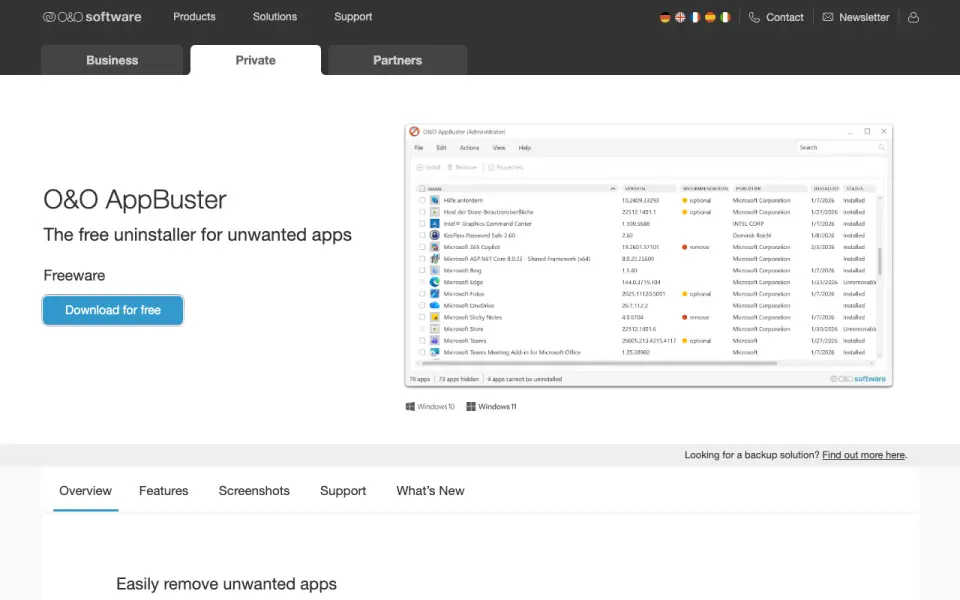Check the Hilfe anfordern row checkbox
The width and height of the screenshot is (960, 600).
point(422,200)
